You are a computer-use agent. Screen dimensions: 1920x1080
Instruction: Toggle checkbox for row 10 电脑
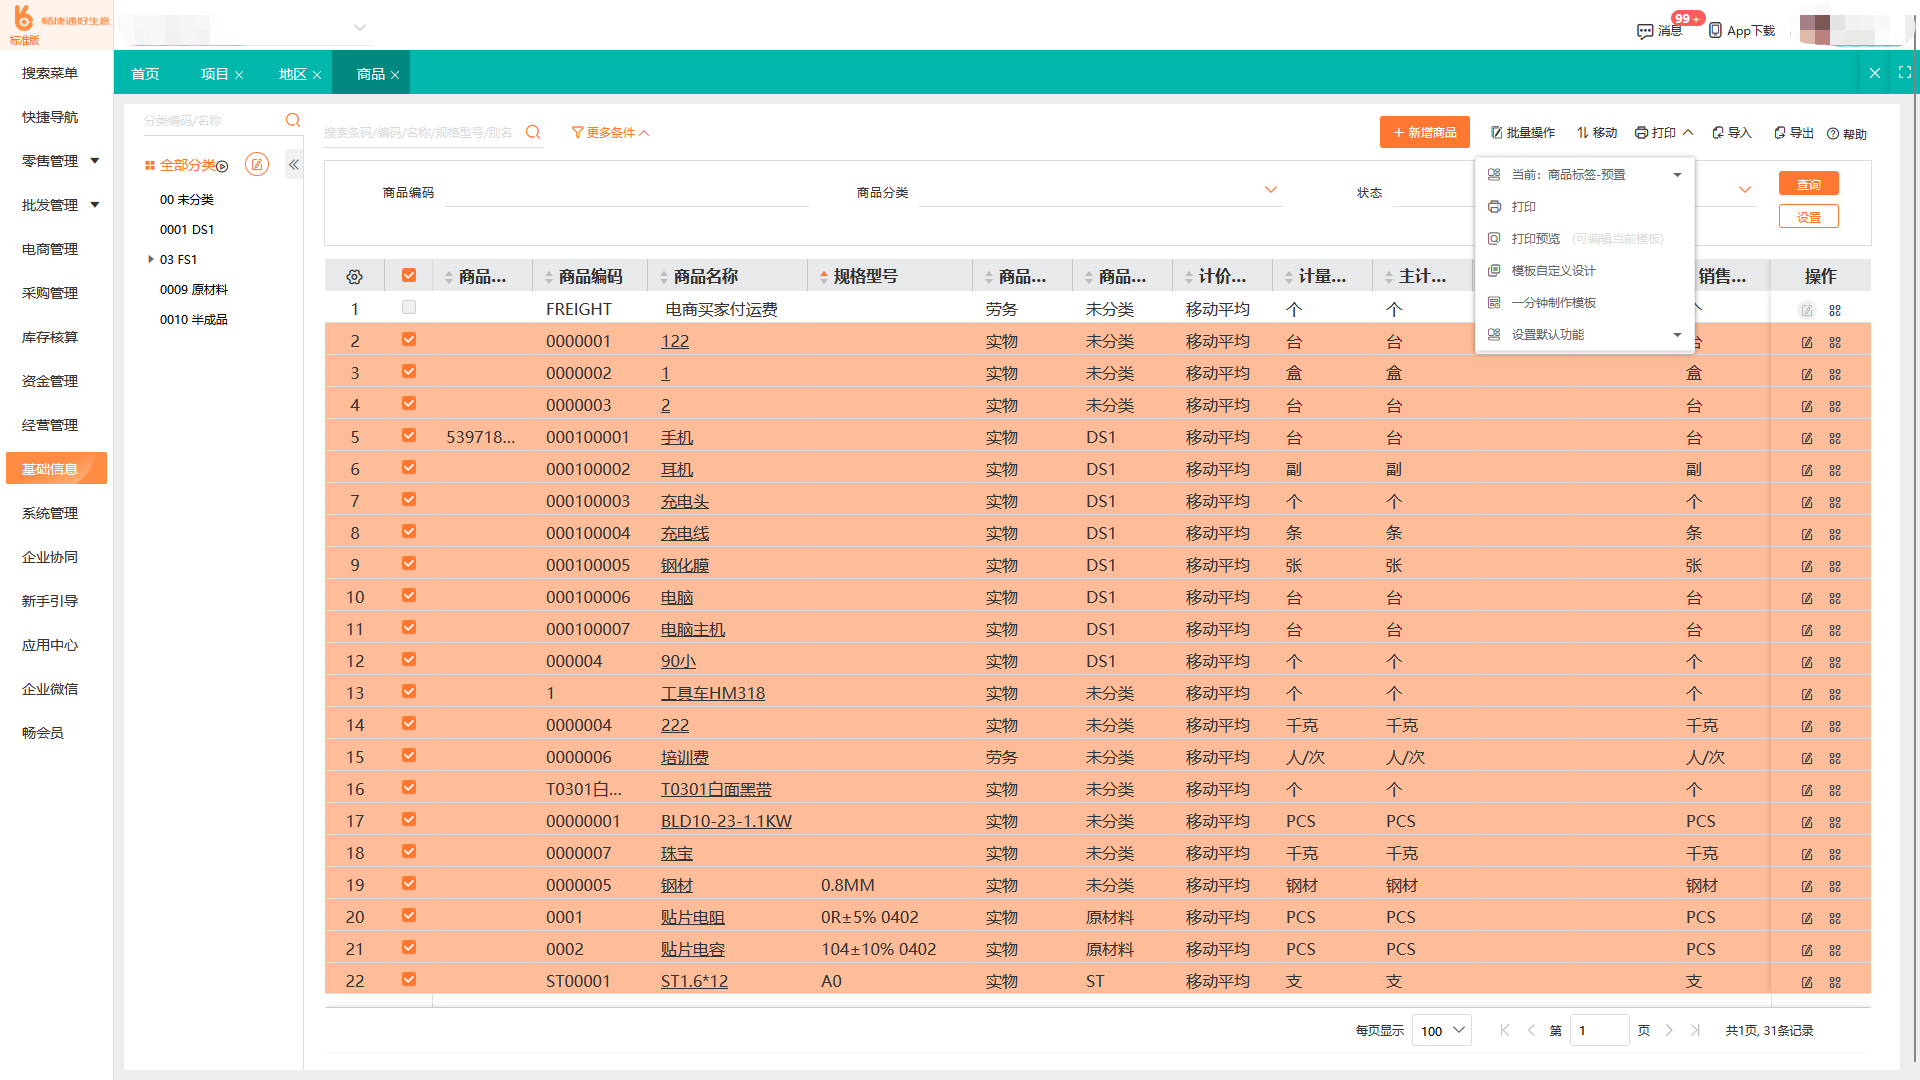[x=410, y=596]
